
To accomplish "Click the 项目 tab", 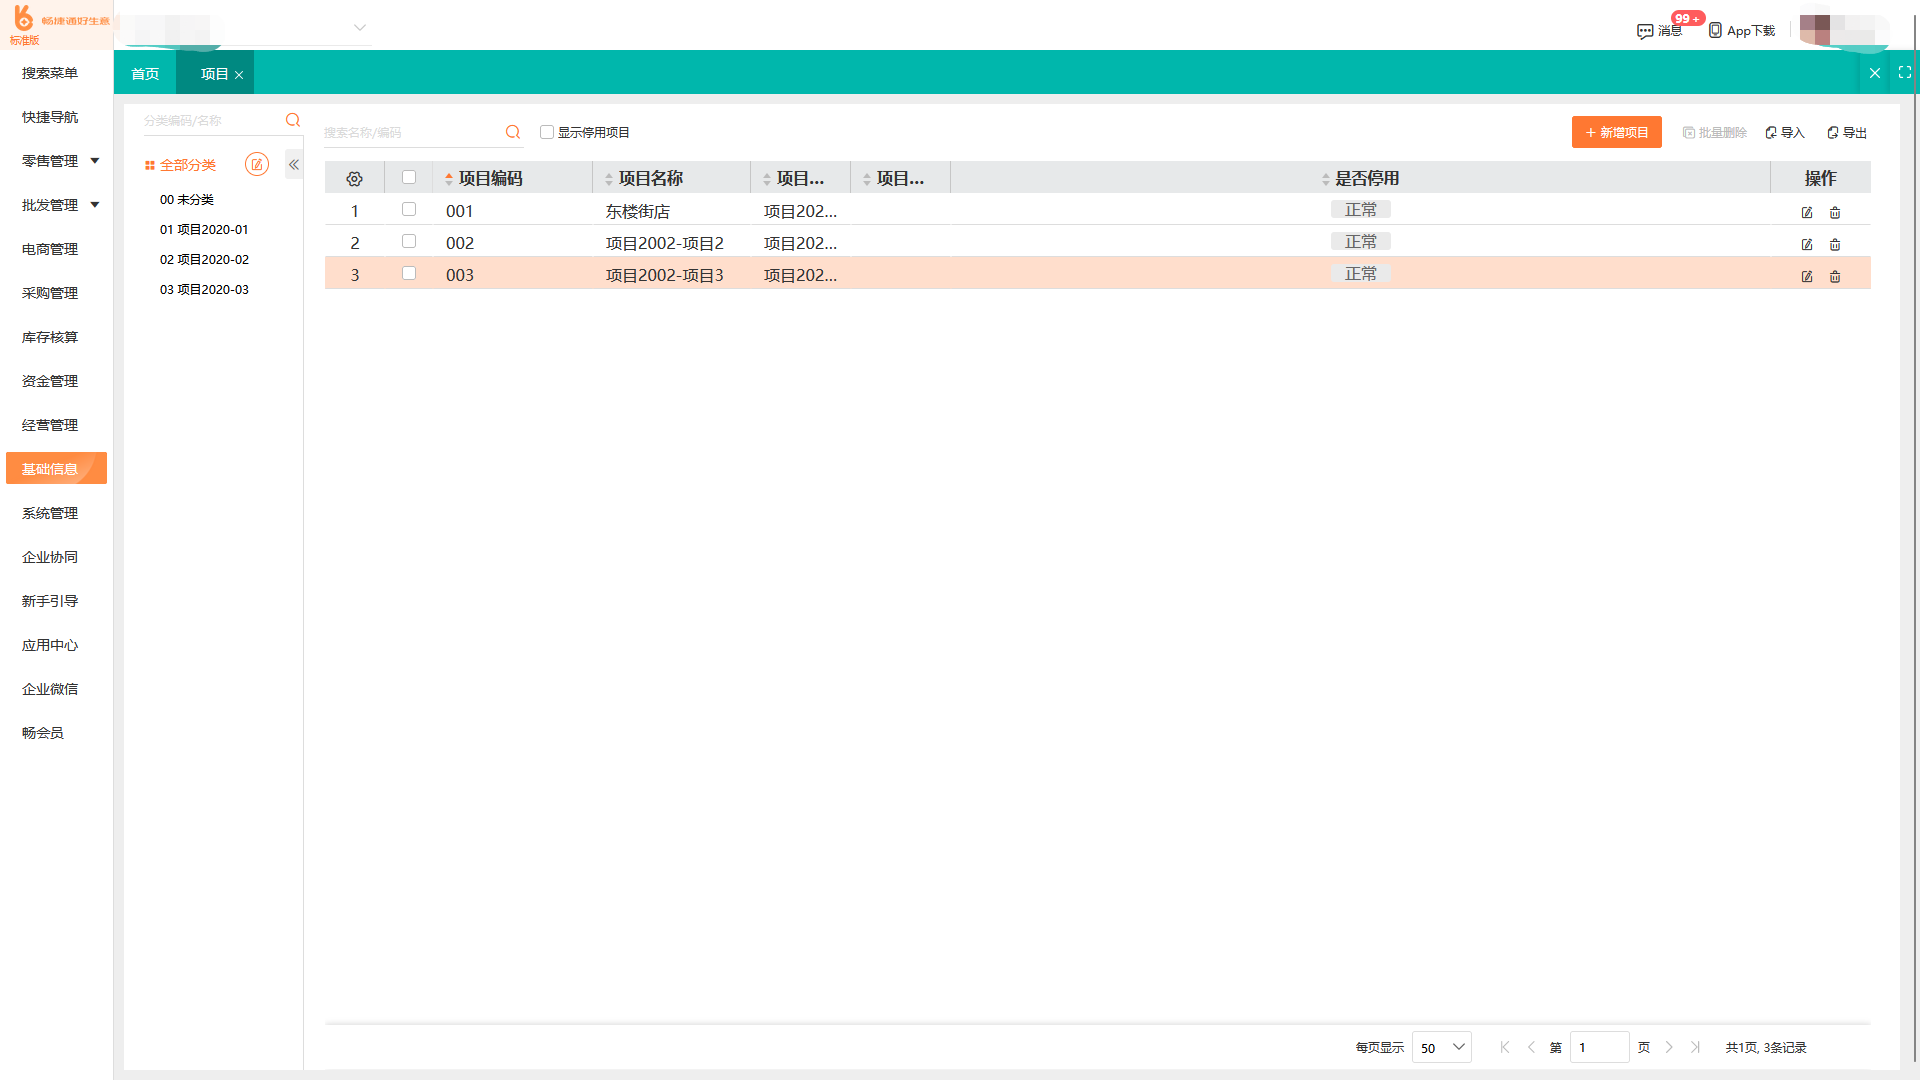I will coord(214,74).
